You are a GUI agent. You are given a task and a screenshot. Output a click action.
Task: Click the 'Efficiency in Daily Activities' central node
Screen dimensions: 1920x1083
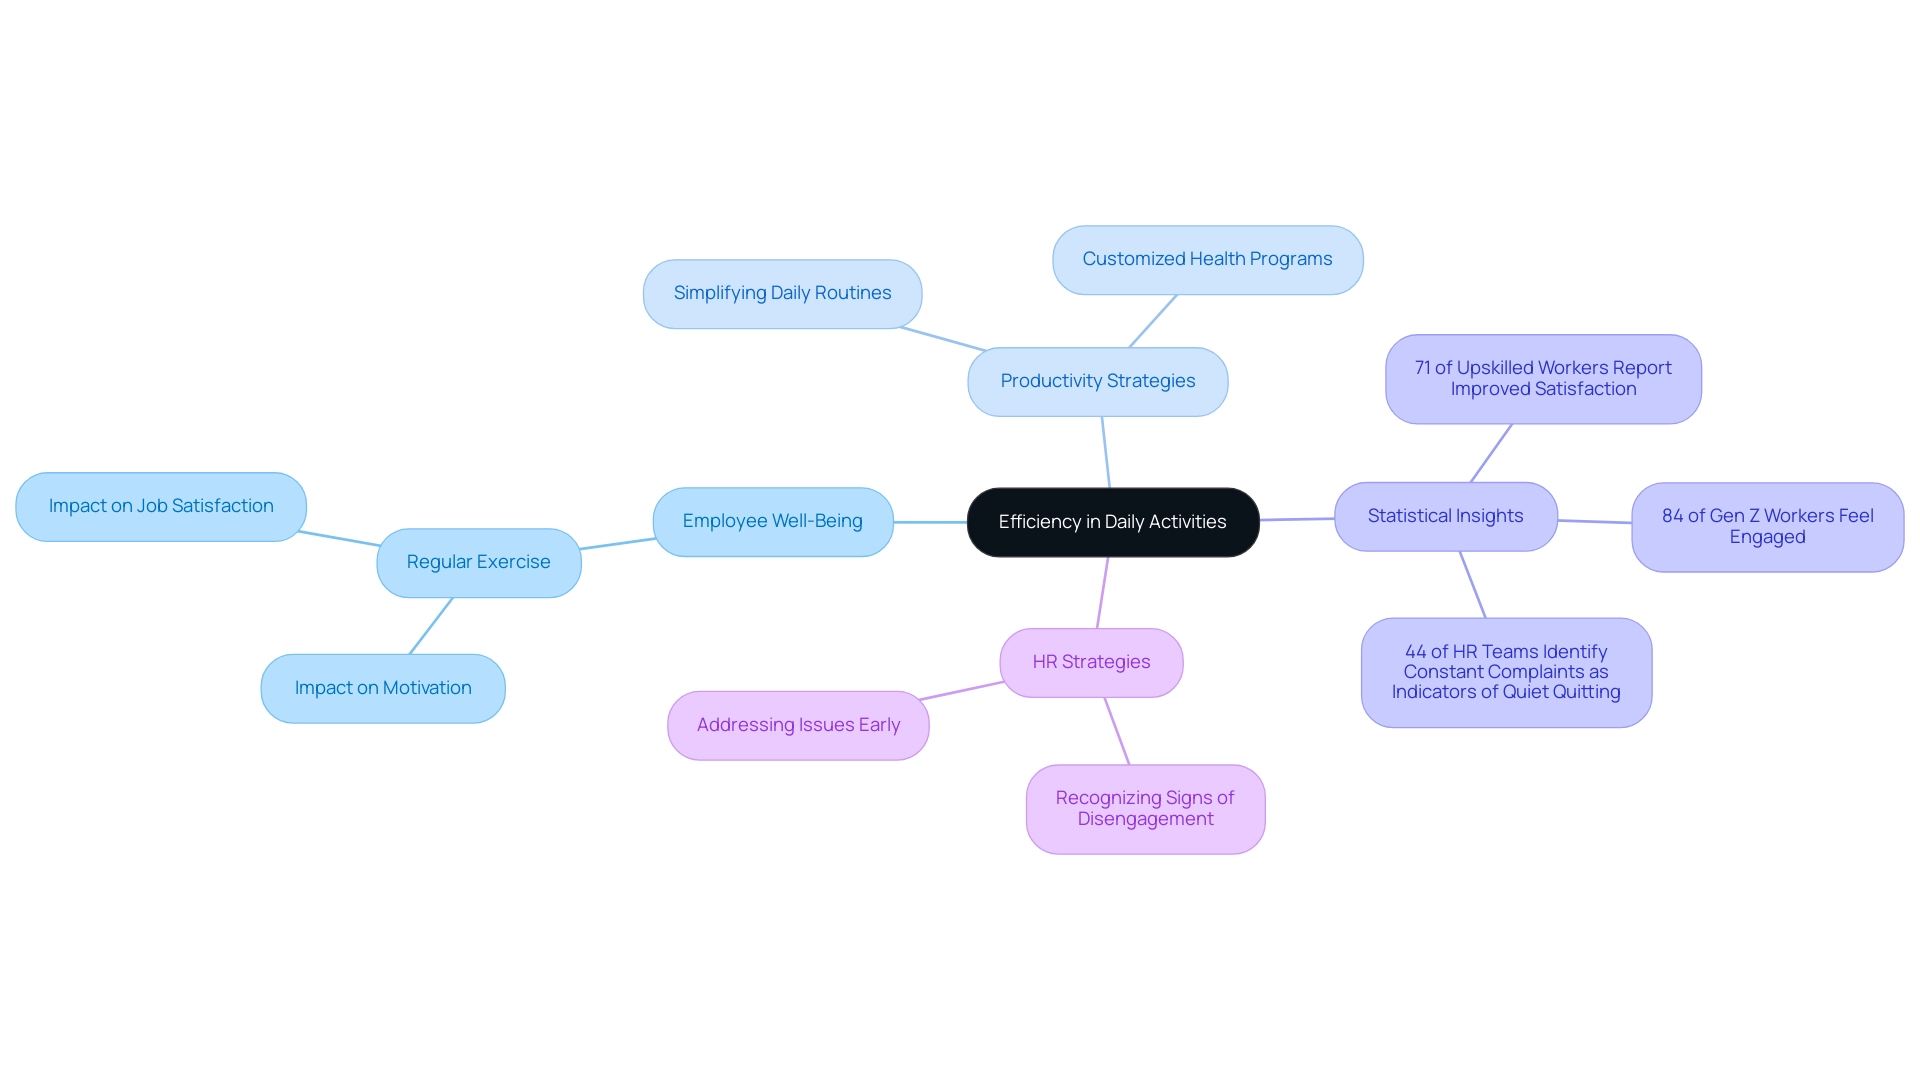click(1112, 520)
